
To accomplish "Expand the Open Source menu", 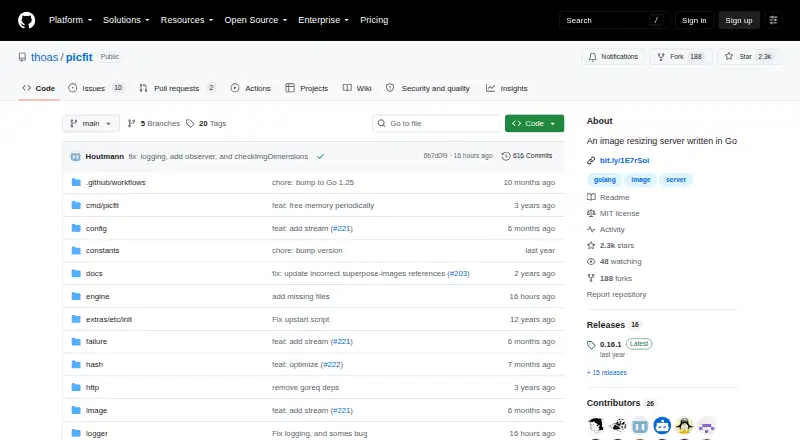I will click(x=256, y=20).
